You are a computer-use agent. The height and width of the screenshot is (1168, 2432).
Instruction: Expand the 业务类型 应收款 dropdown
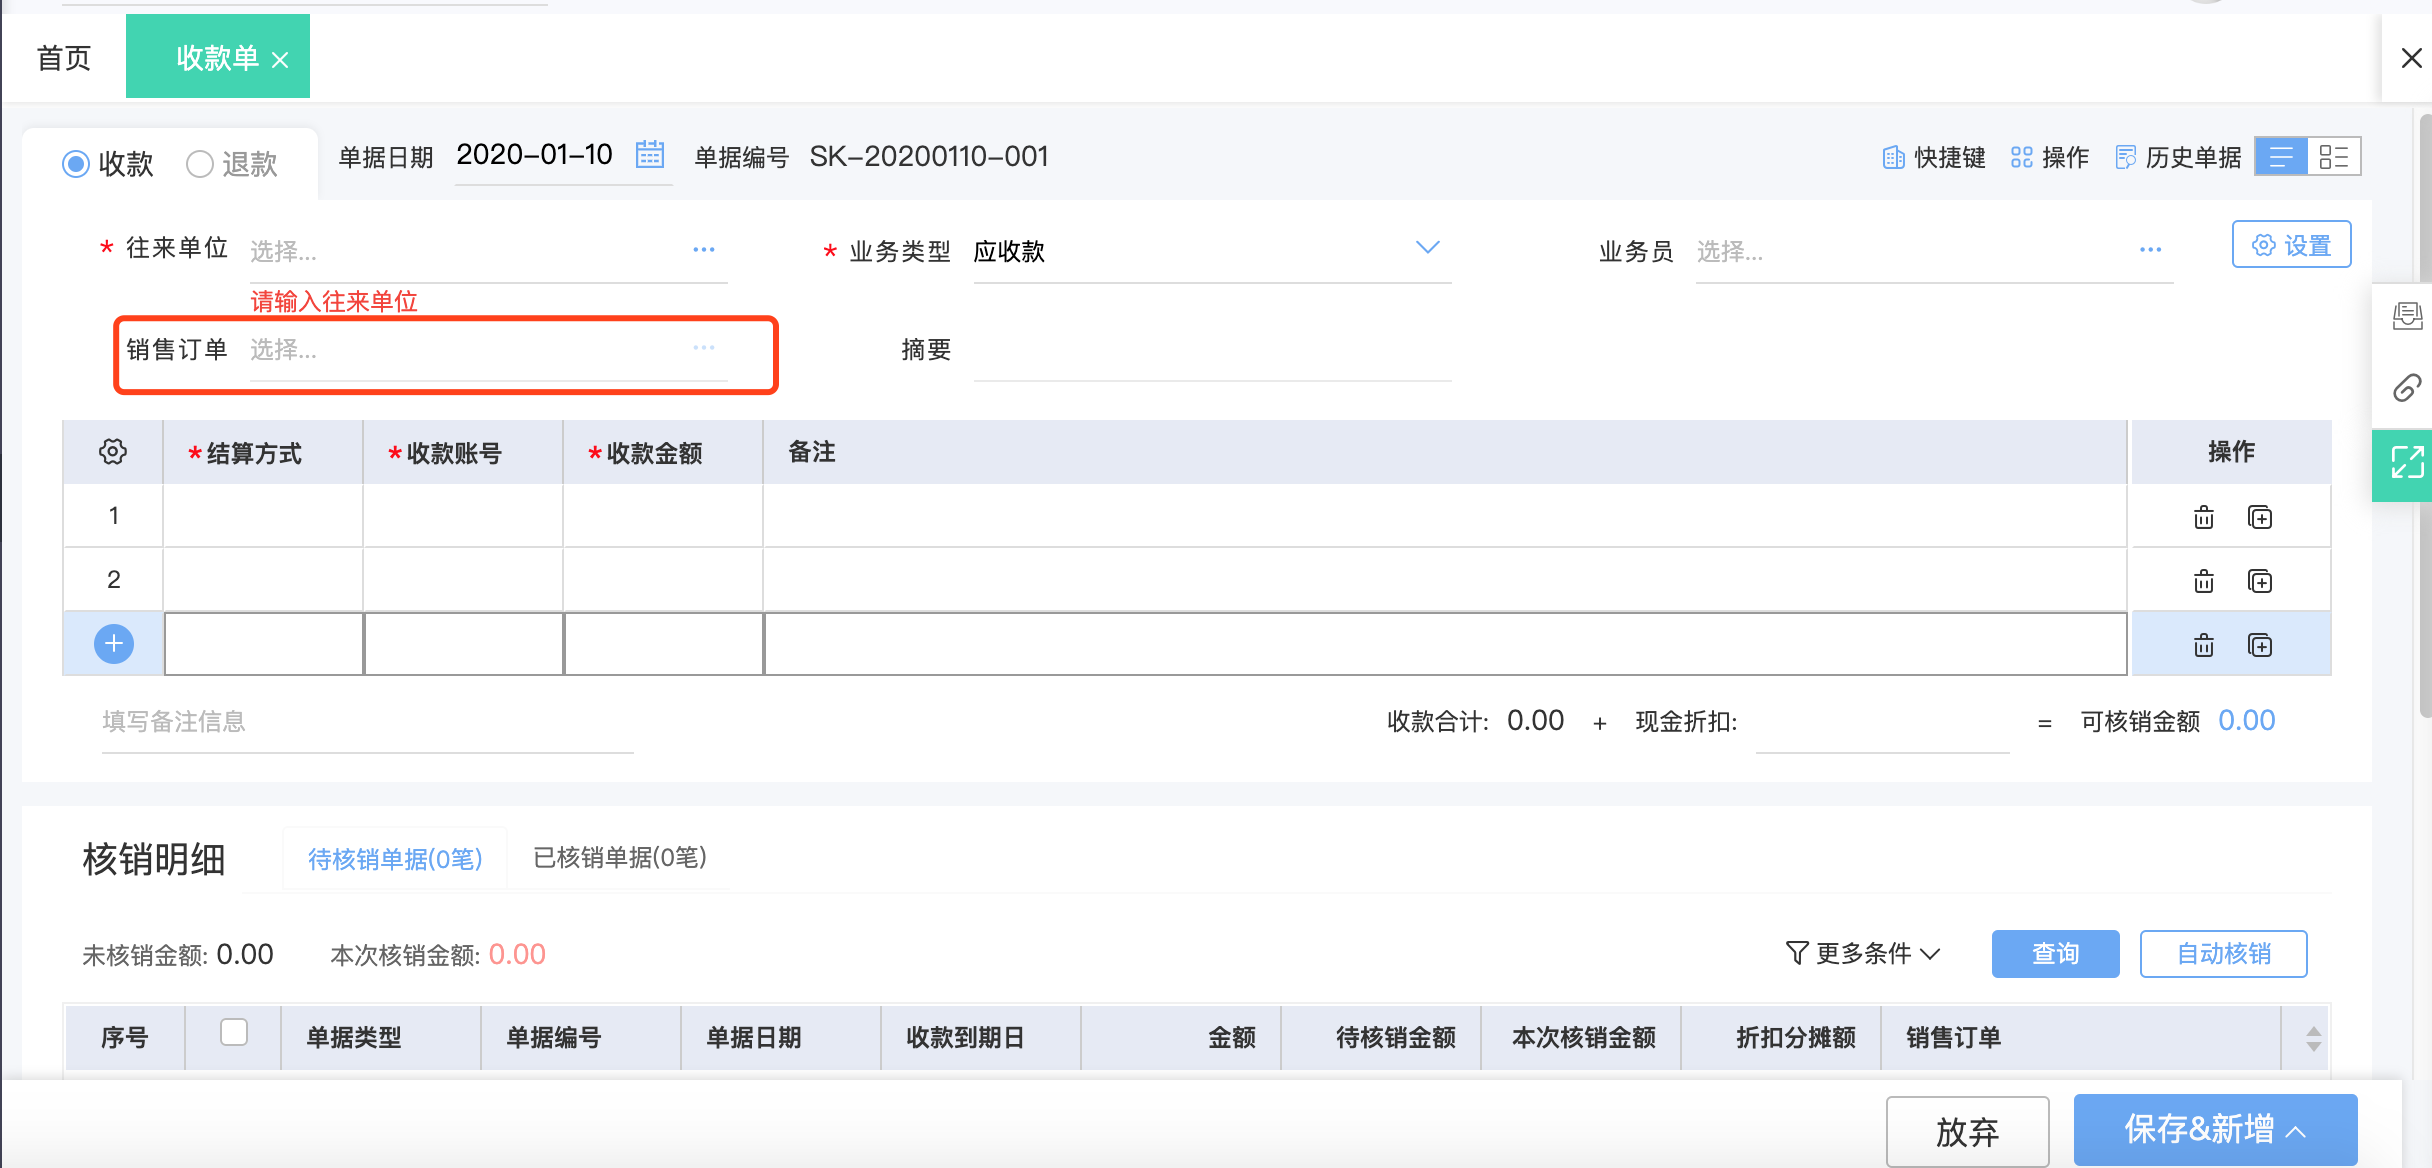click(x=1428, y=248)
